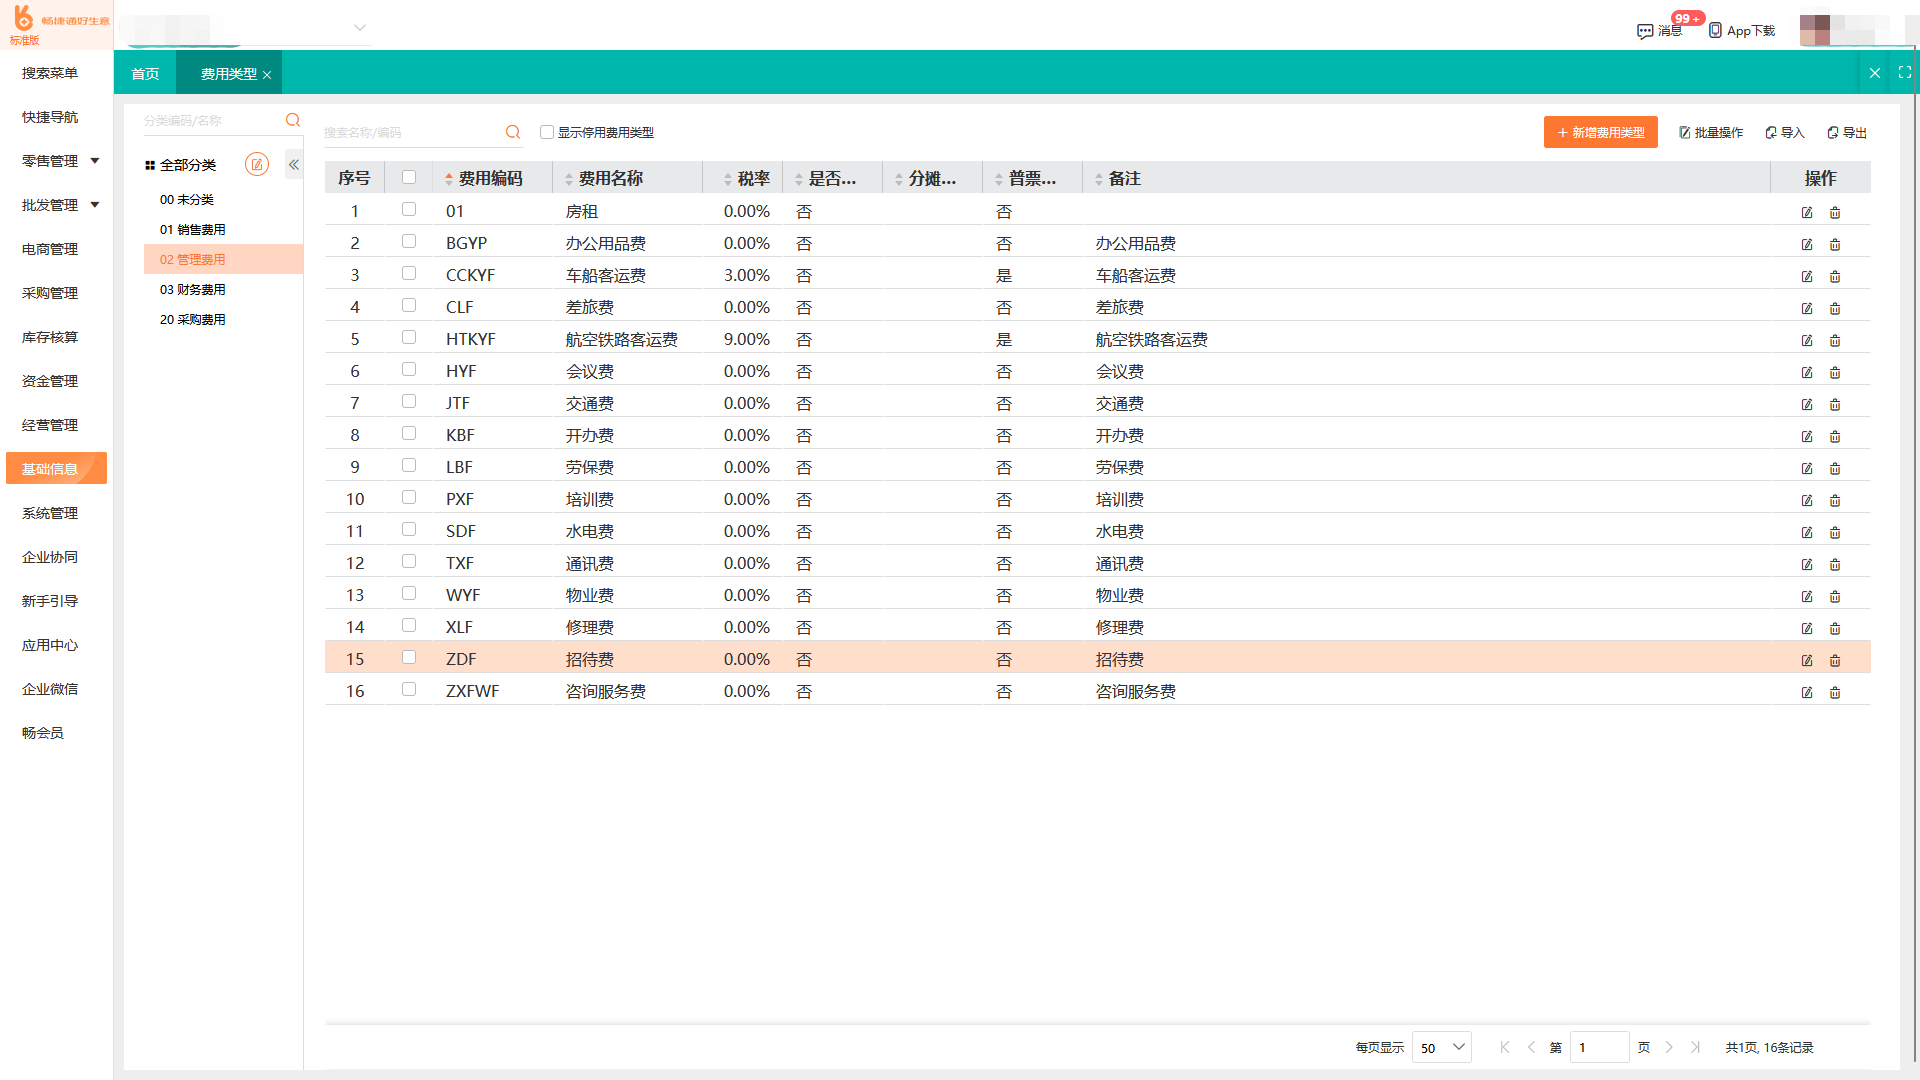The width and height of the screenshot is (1920, 1080).
Task: Click the delete icon for row 16 ZXFWF
Action: [1836, 690]
